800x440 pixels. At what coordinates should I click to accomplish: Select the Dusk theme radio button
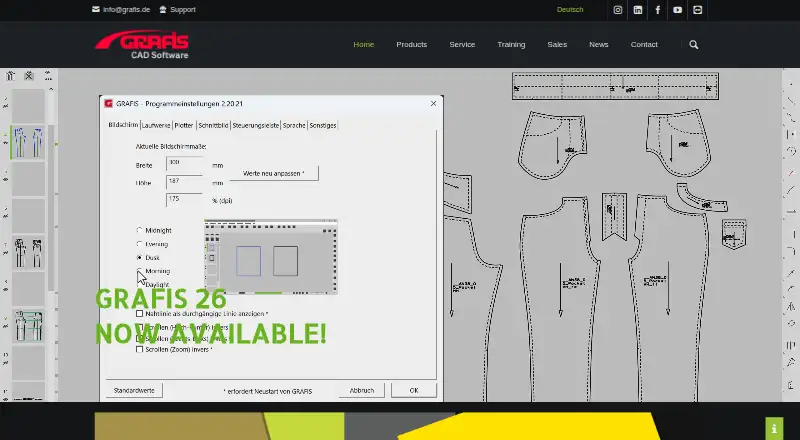pyautogui.click(x=139, y=258)
